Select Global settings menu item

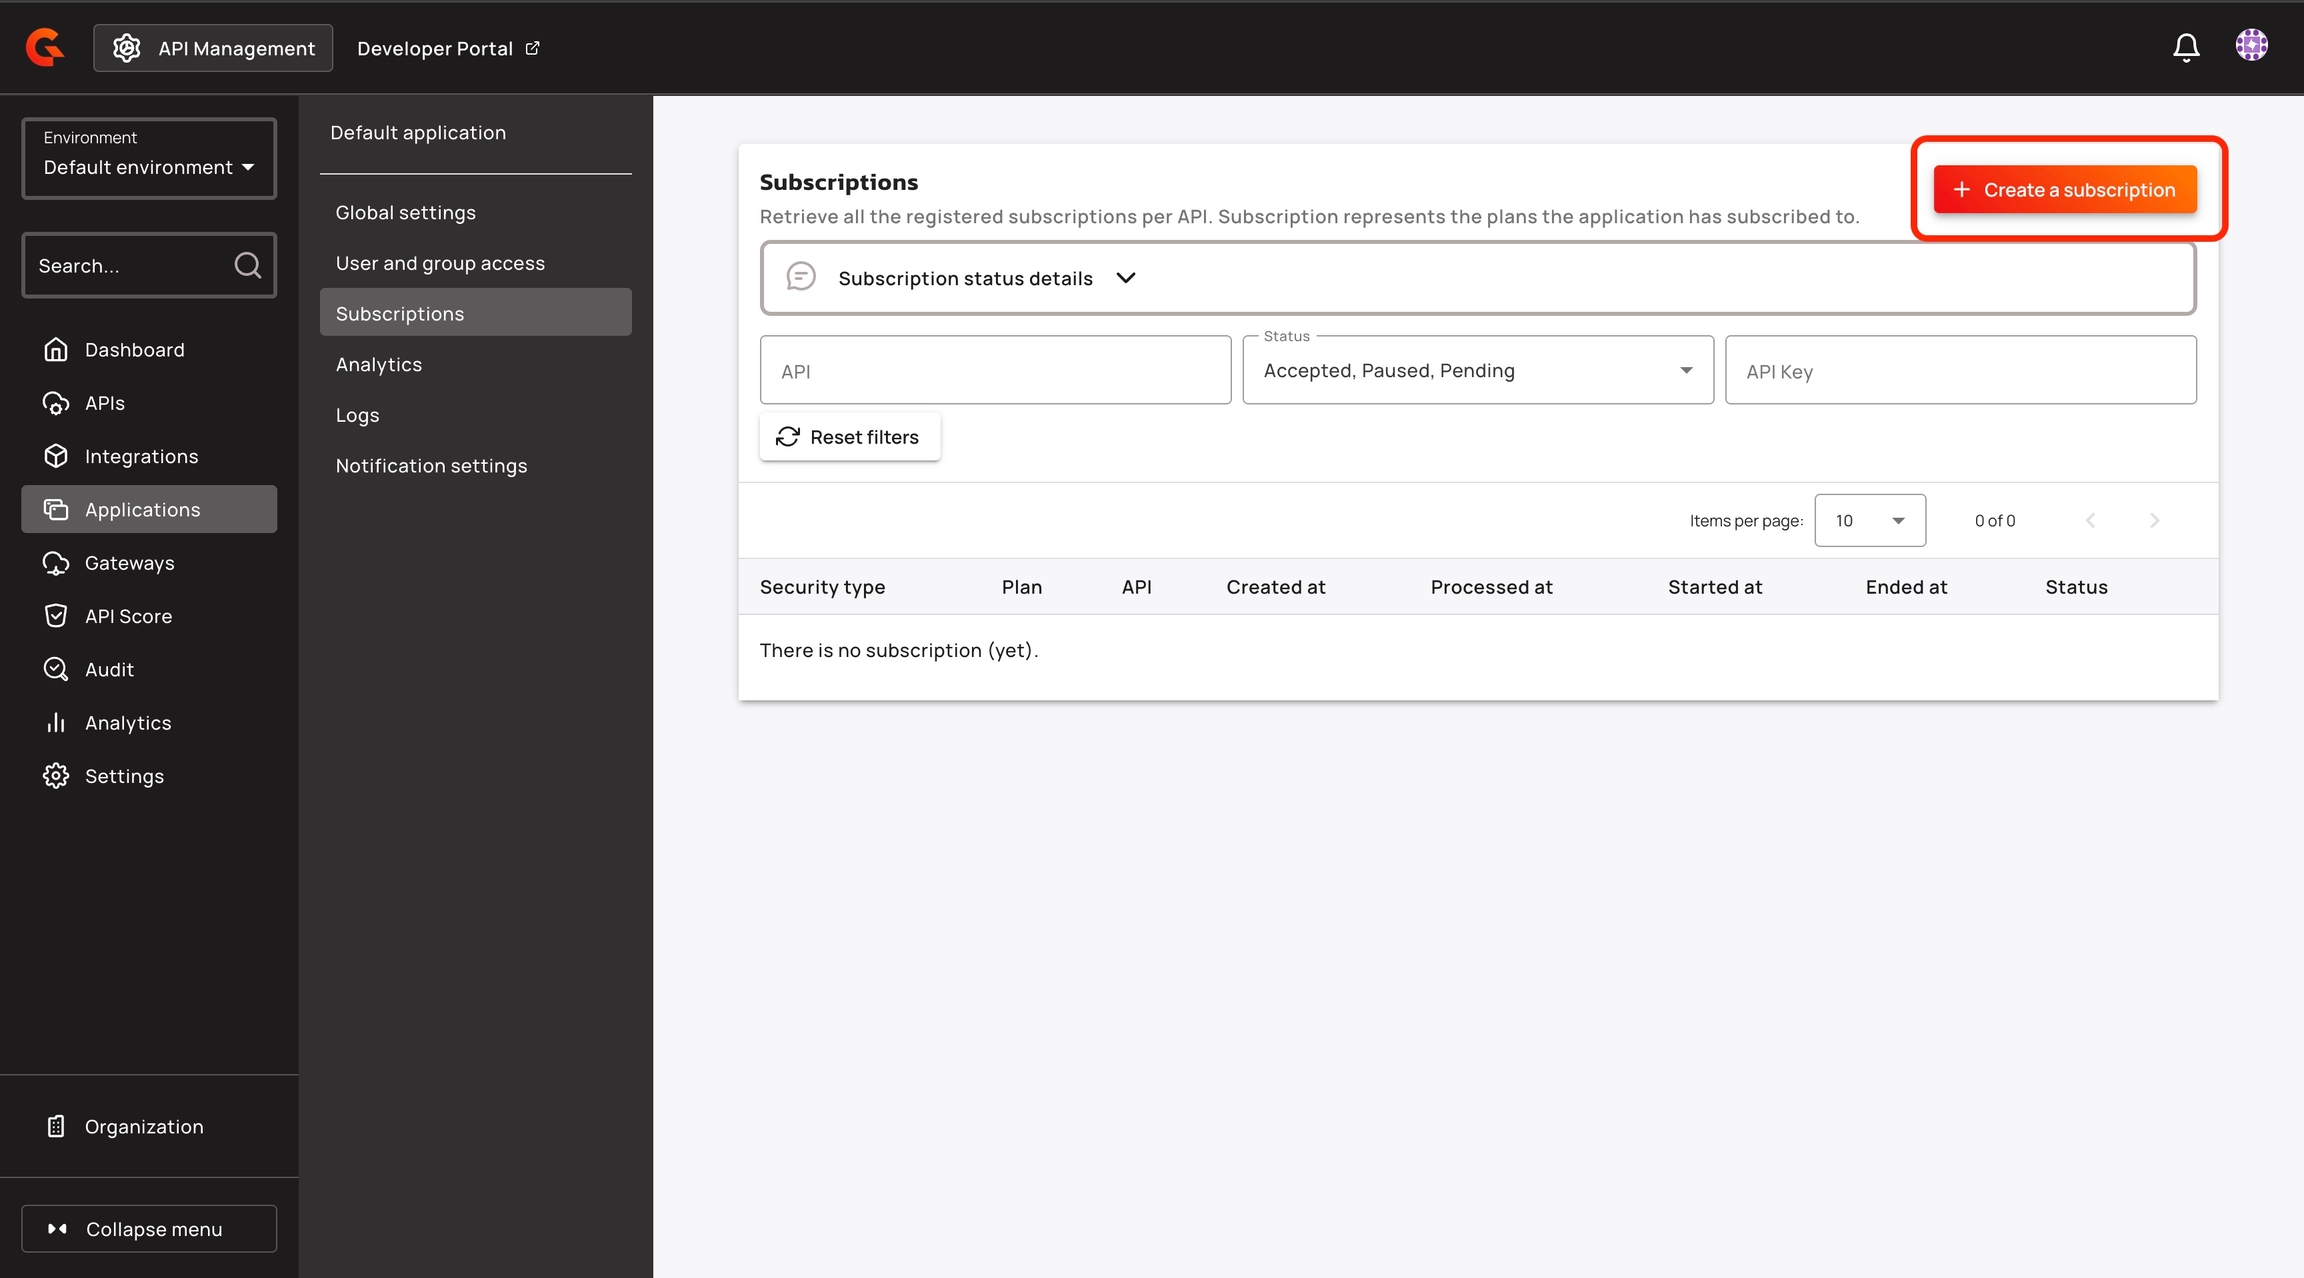[405, 212]
